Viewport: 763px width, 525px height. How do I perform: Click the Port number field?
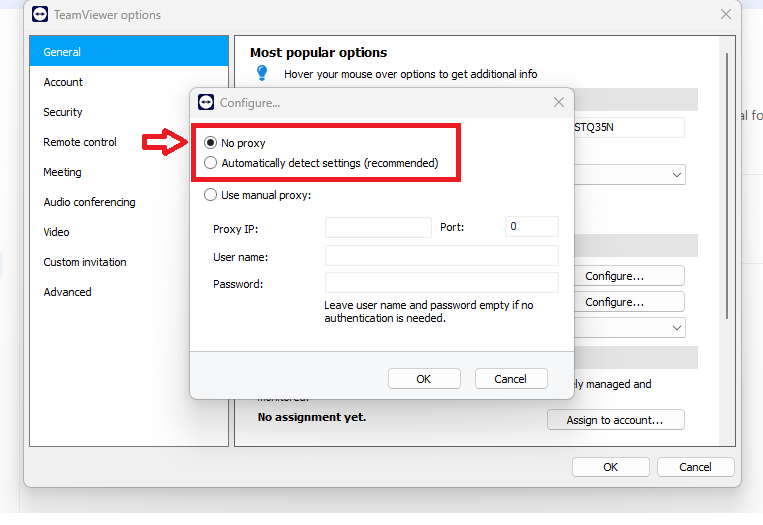[x=531, y=227]
